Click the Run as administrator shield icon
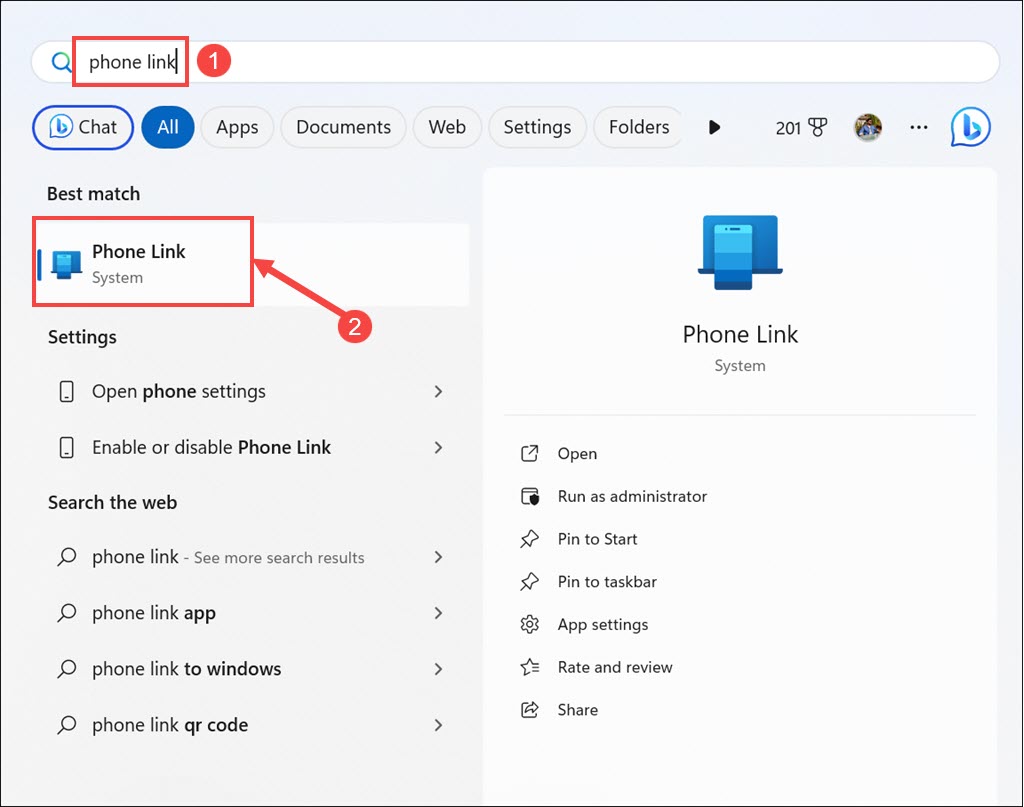The width and height of the screenshot is (1024, 807). click(x=530, y=497)
